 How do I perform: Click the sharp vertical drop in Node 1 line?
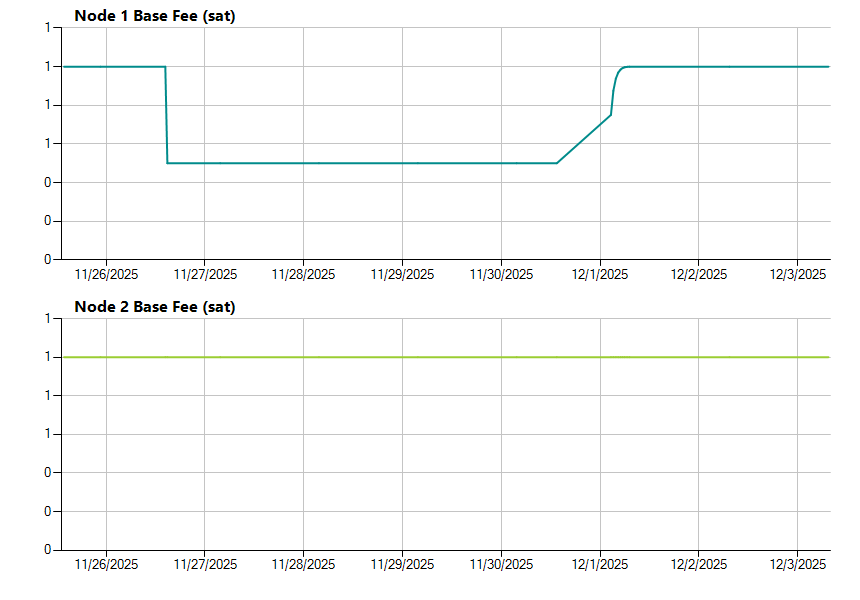[166, 115]
